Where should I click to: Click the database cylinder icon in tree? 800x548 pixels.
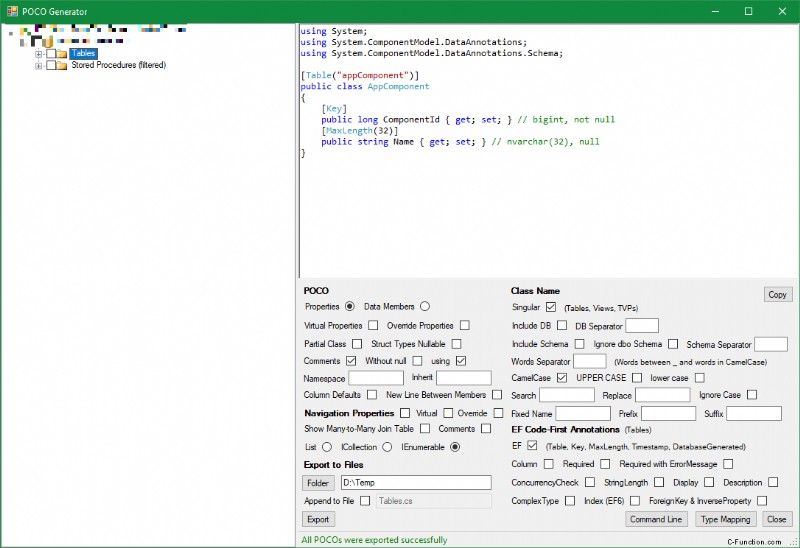pos(47,42)
